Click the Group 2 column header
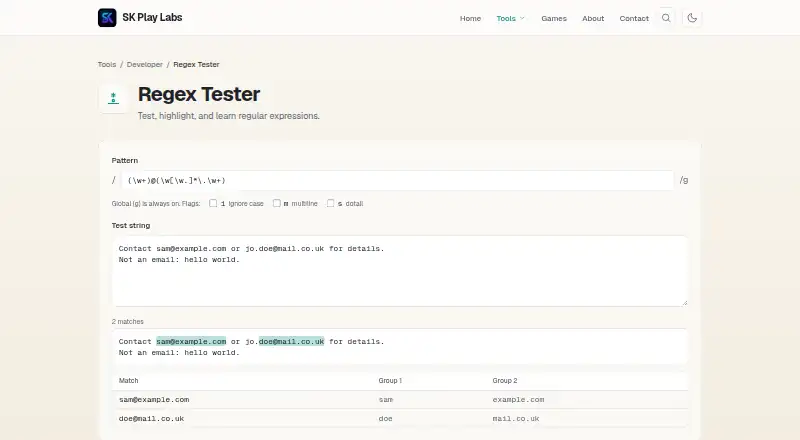Screen dimensions: 800x440 tap(505, 381)
